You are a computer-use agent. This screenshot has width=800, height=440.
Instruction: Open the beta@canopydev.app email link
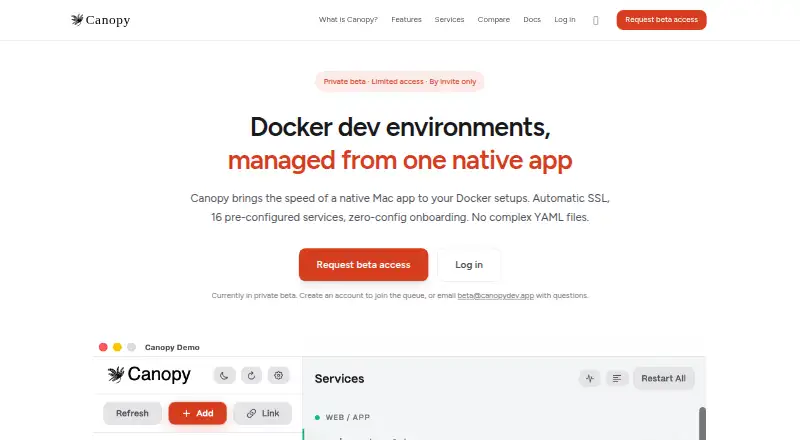tap(495, 296)
